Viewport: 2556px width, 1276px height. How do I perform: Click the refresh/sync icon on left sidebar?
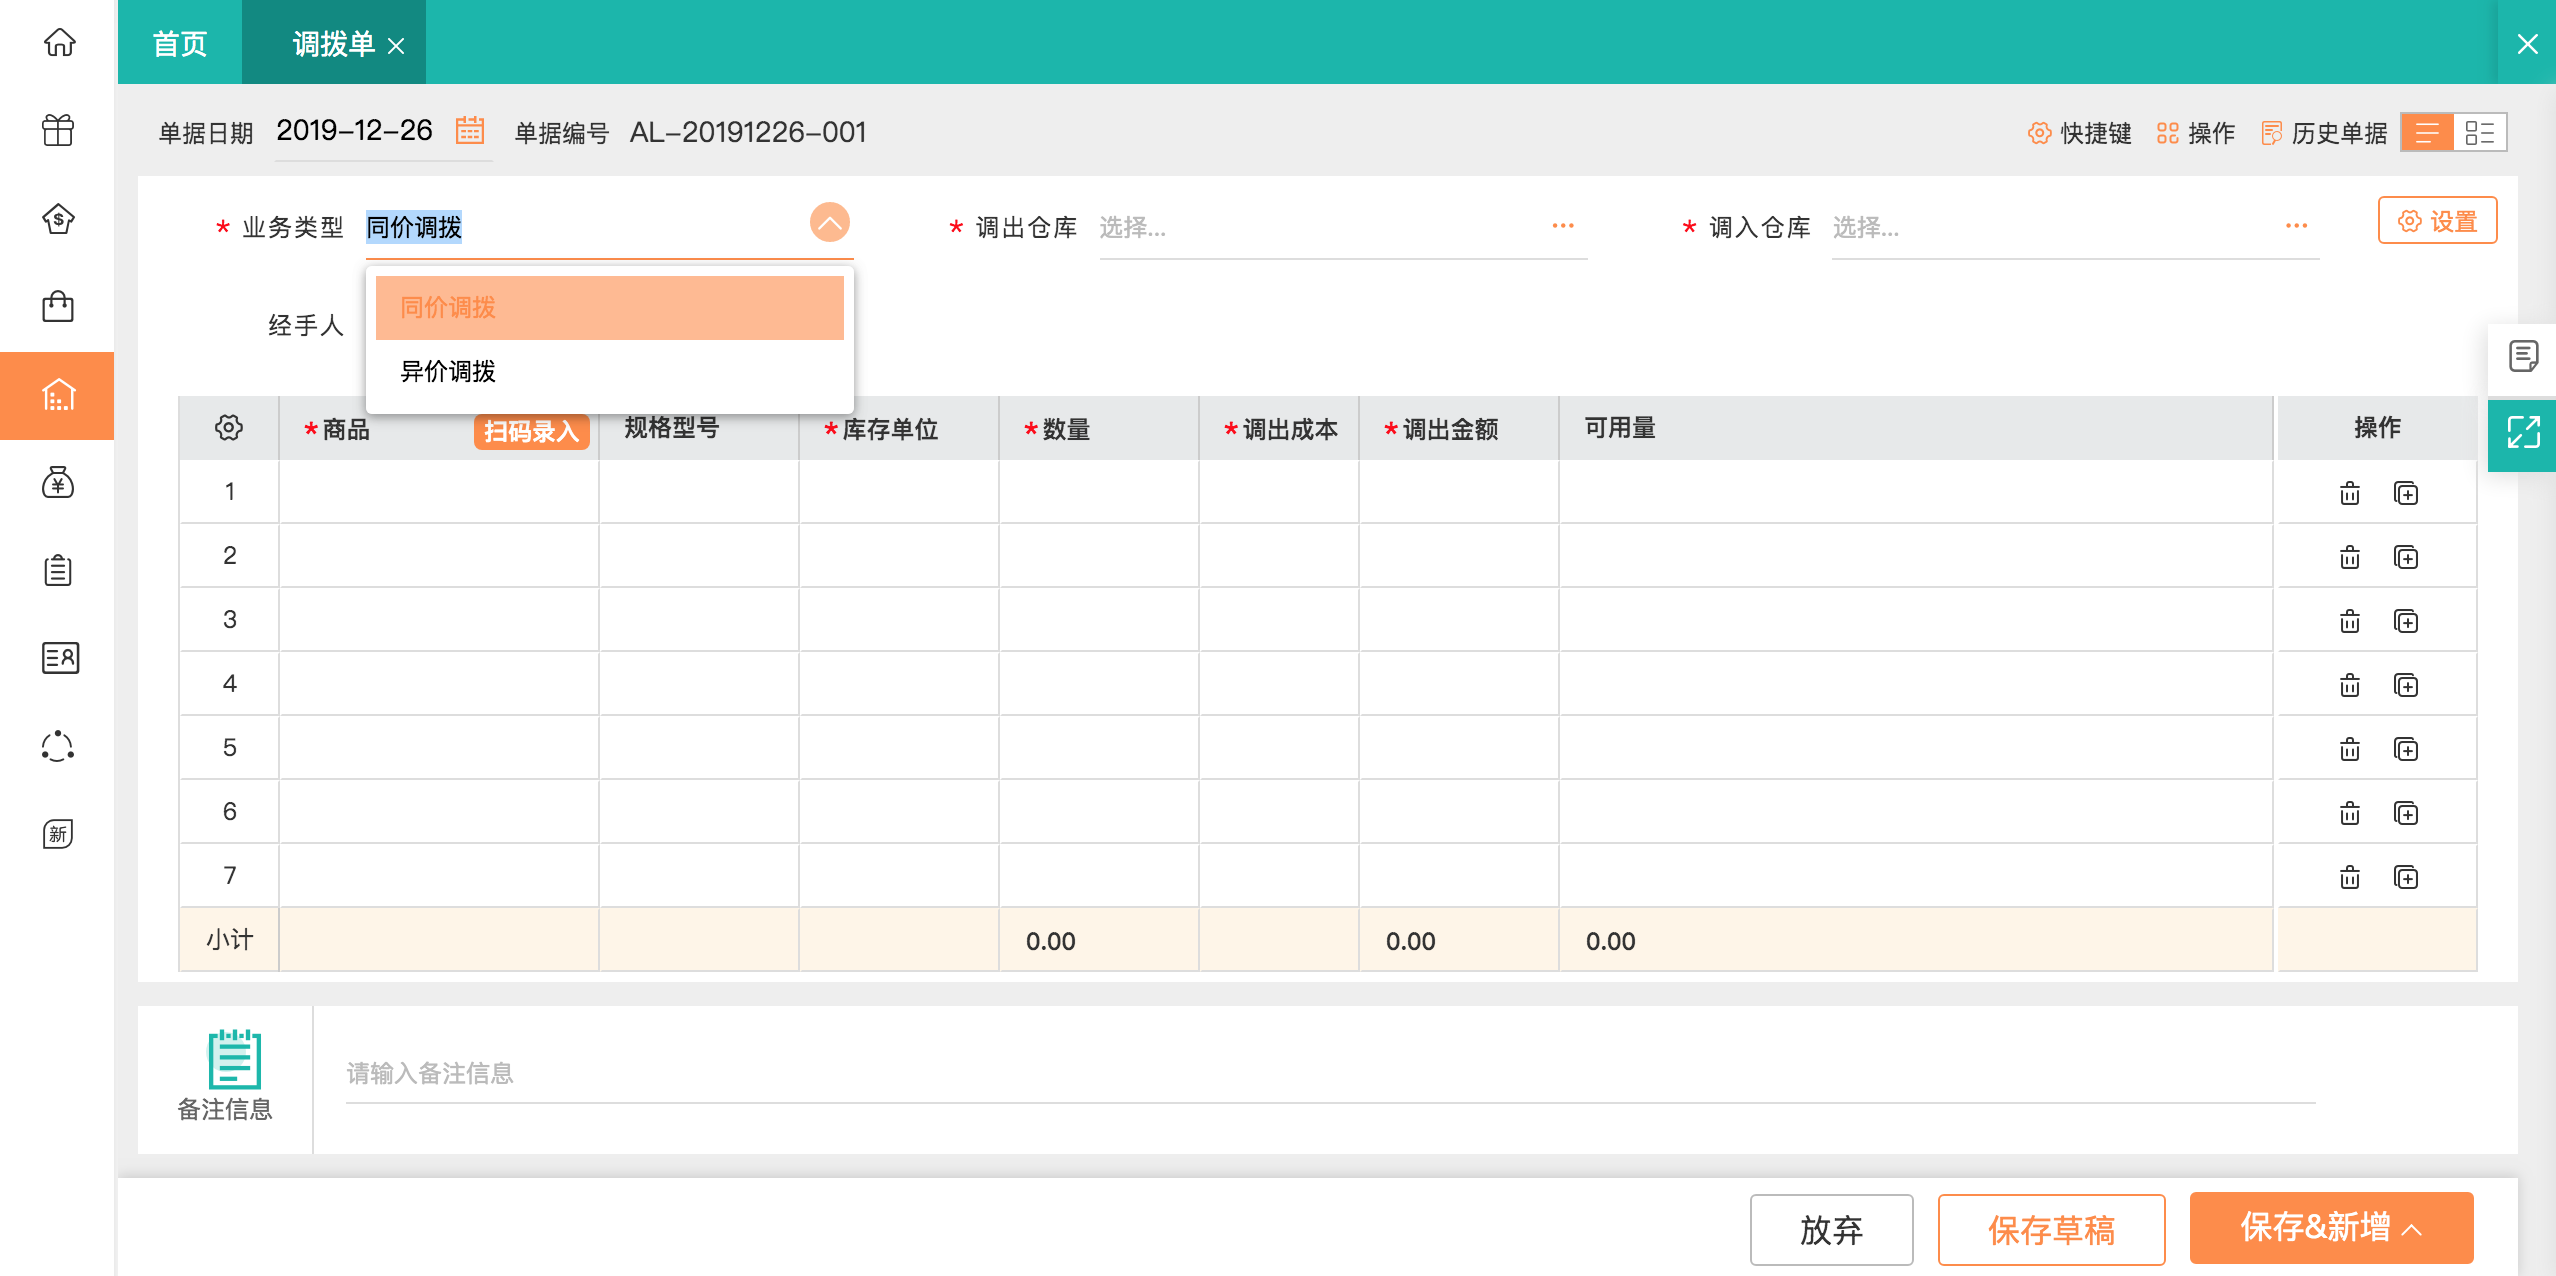57,748
